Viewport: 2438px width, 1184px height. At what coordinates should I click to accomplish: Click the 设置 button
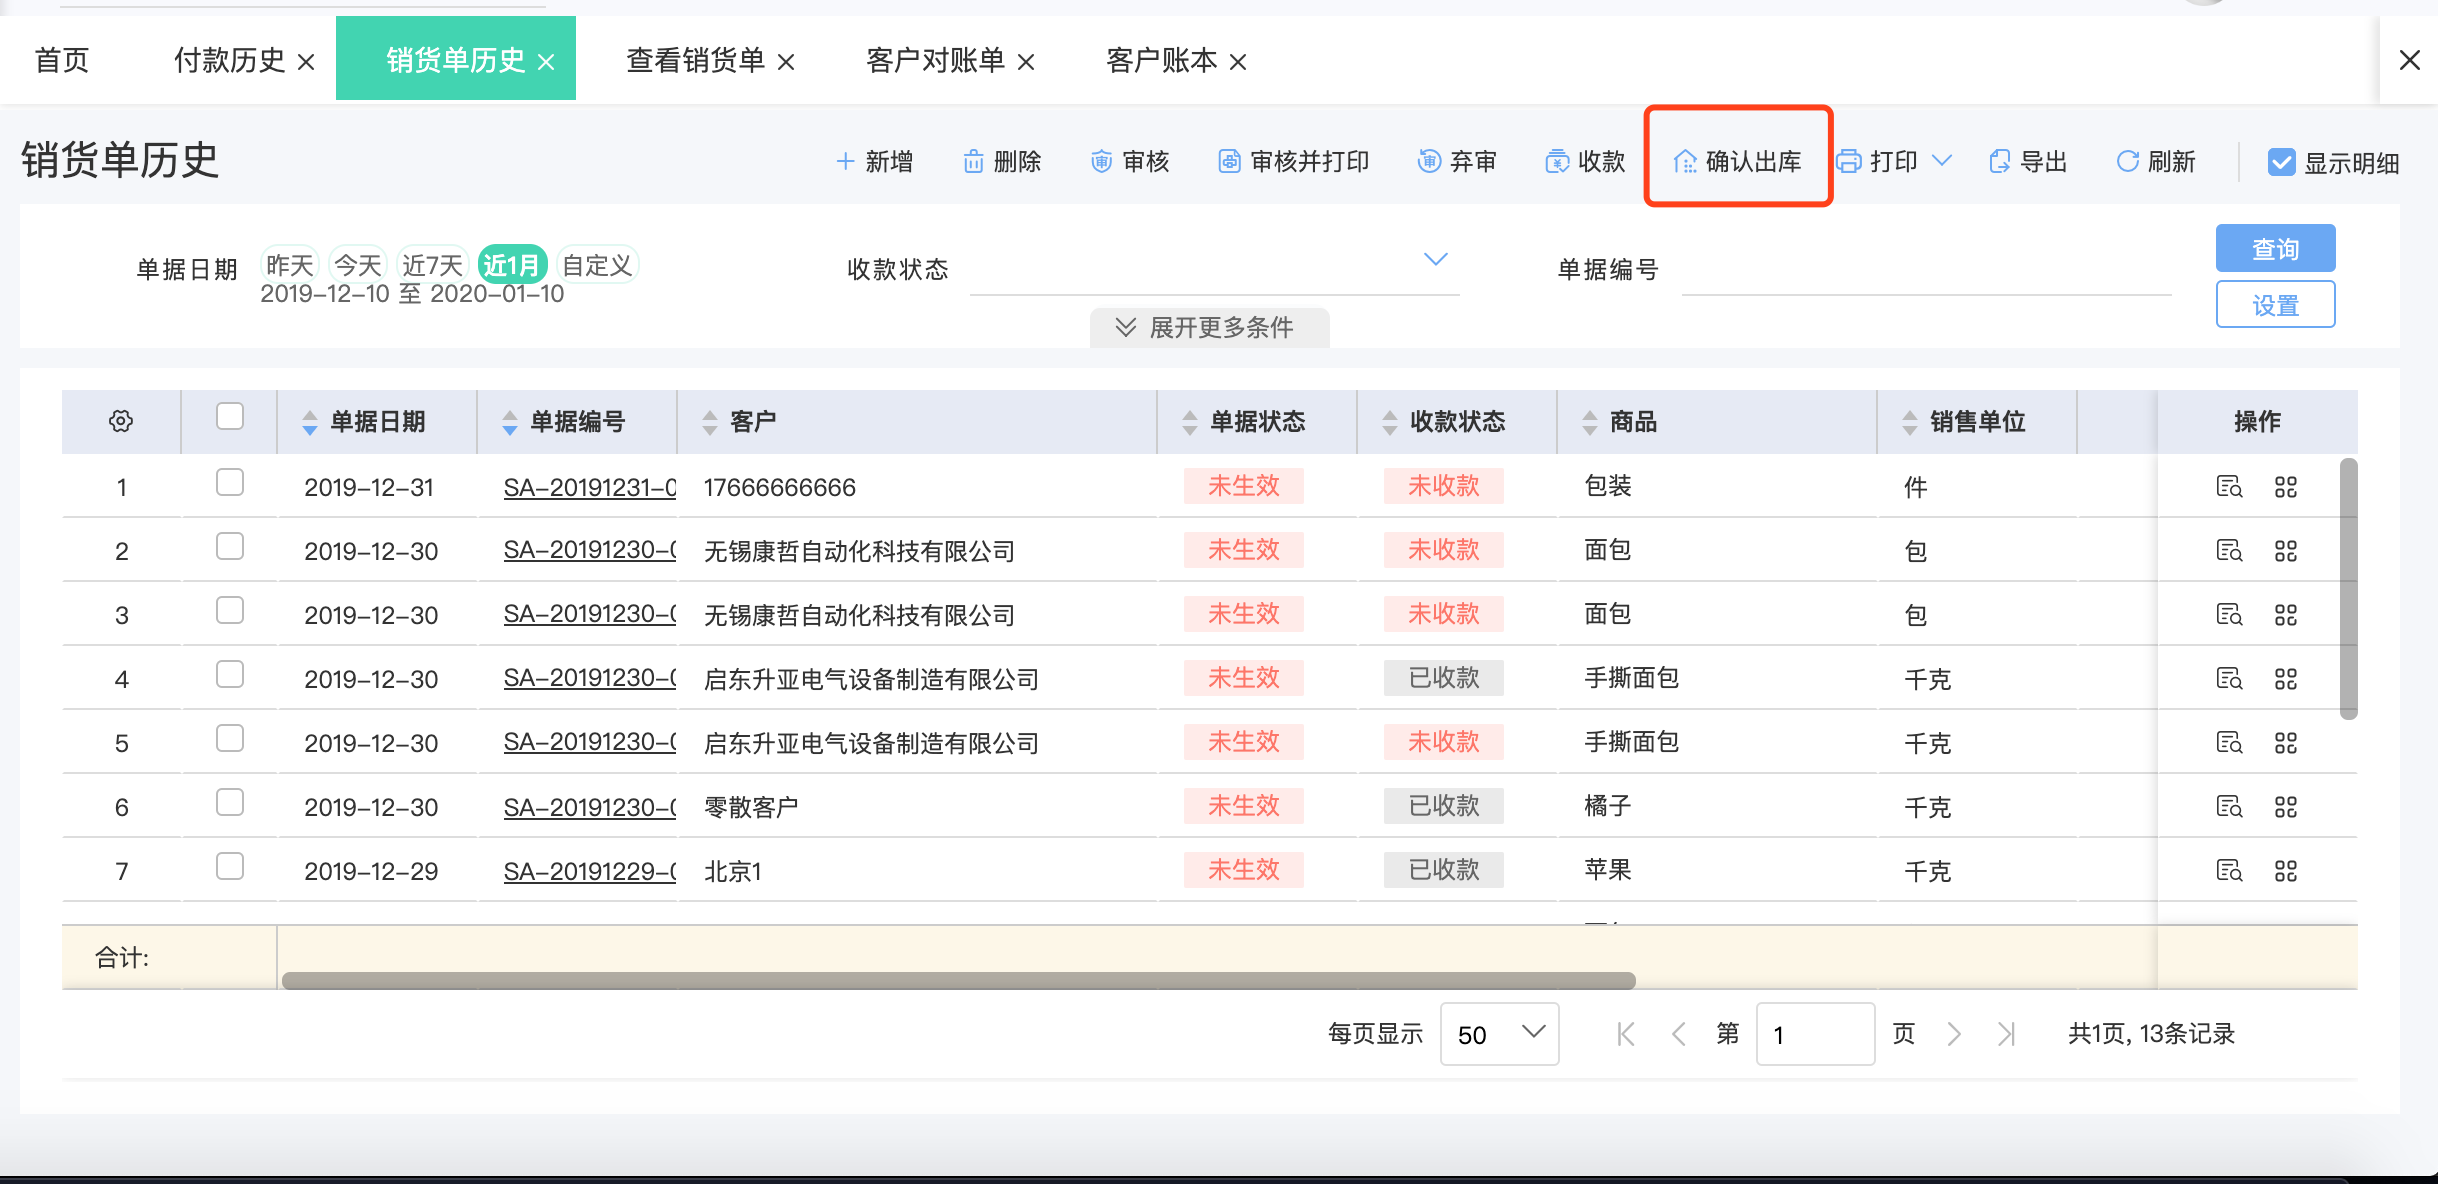(x=2275, y=305)
